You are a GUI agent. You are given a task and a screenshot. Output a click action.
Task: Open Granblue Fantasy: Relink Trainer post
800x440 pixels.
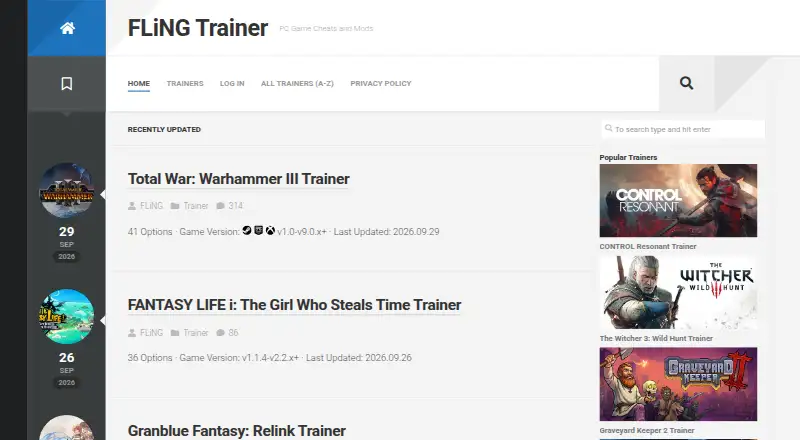(237, 431)
